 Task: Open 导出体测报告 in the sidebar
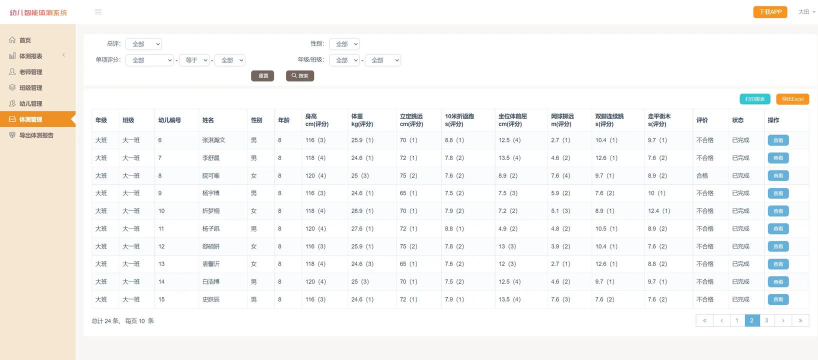(38, 135)
